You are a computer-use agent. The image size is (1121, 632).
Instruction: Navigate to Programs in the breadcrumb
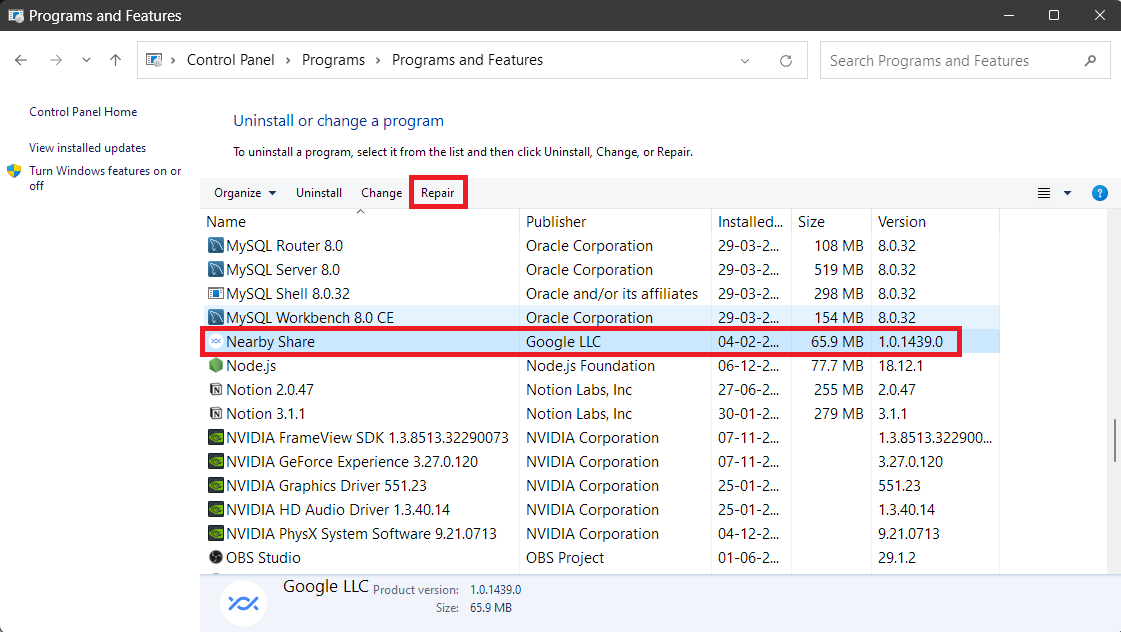click(x=334, y=60)
